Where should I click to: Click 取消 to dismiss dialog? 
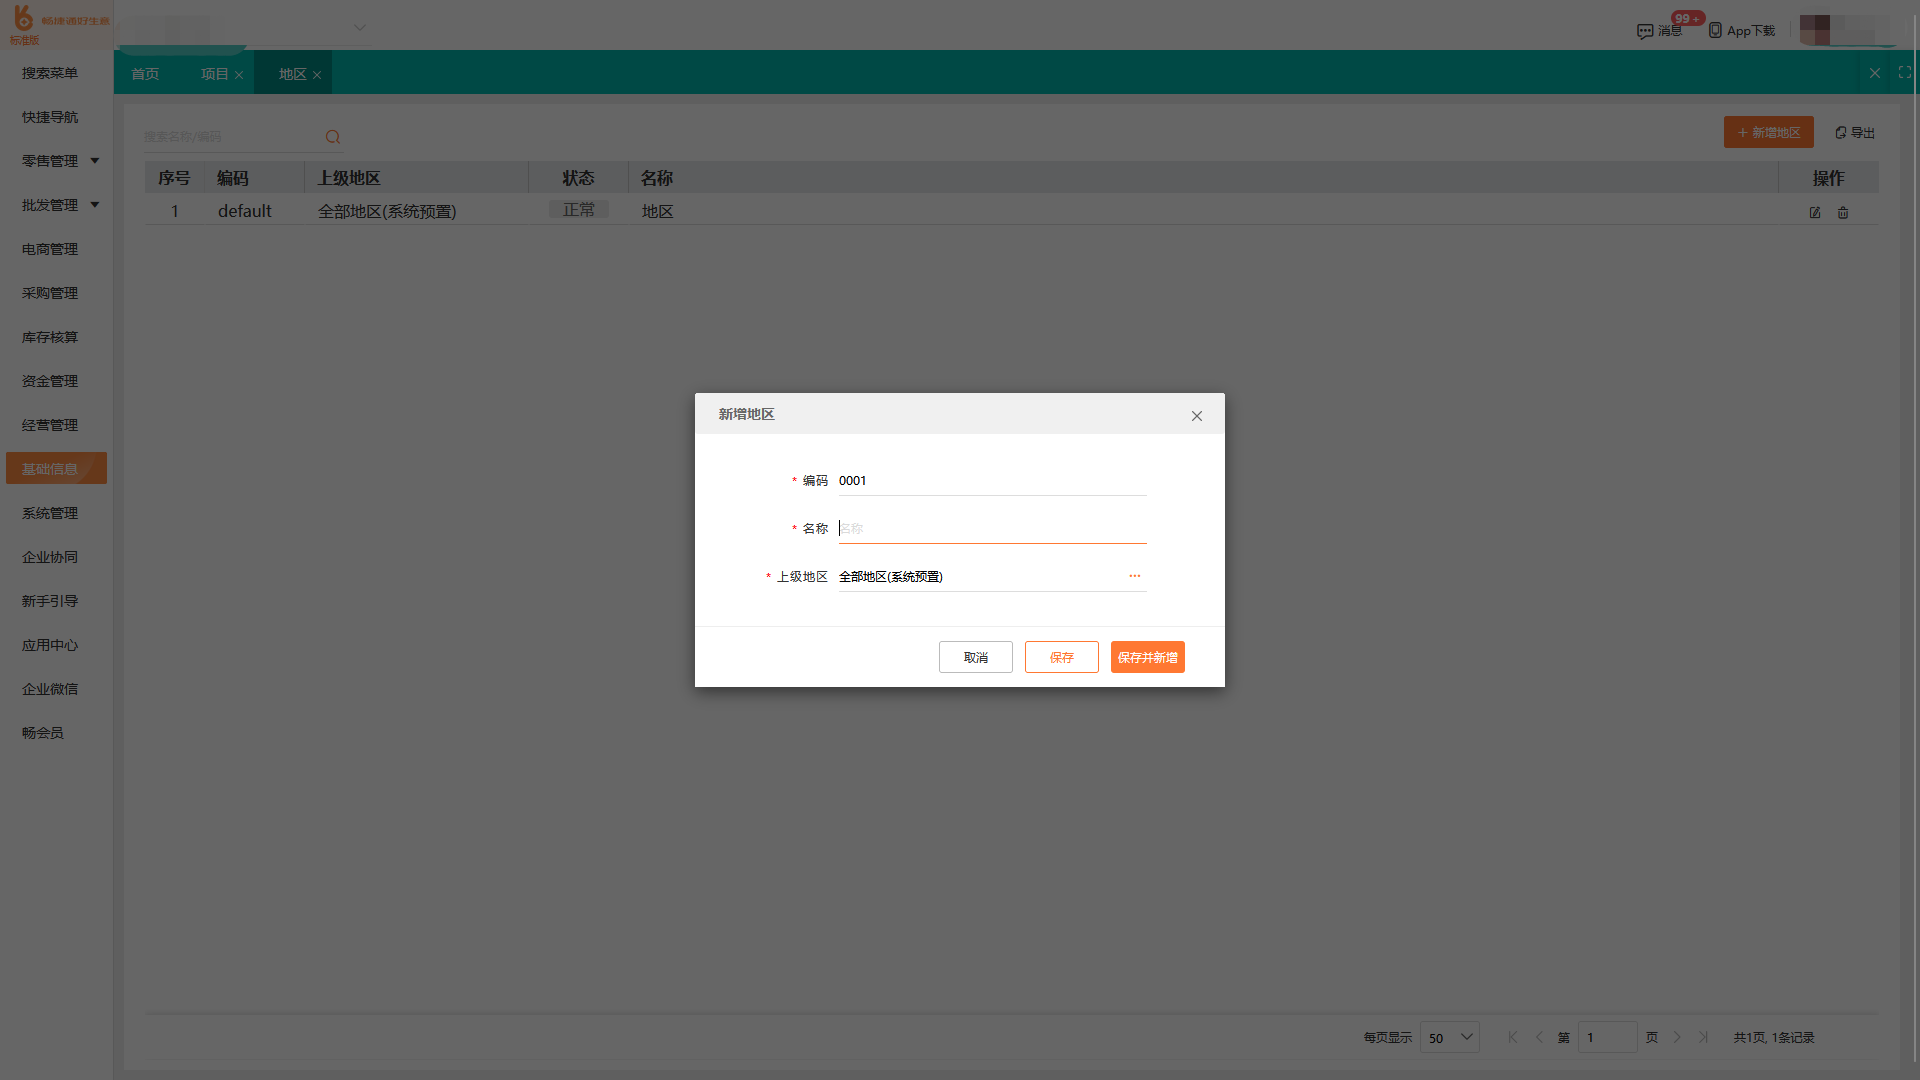pyautogui.click(x=976, y=657)
